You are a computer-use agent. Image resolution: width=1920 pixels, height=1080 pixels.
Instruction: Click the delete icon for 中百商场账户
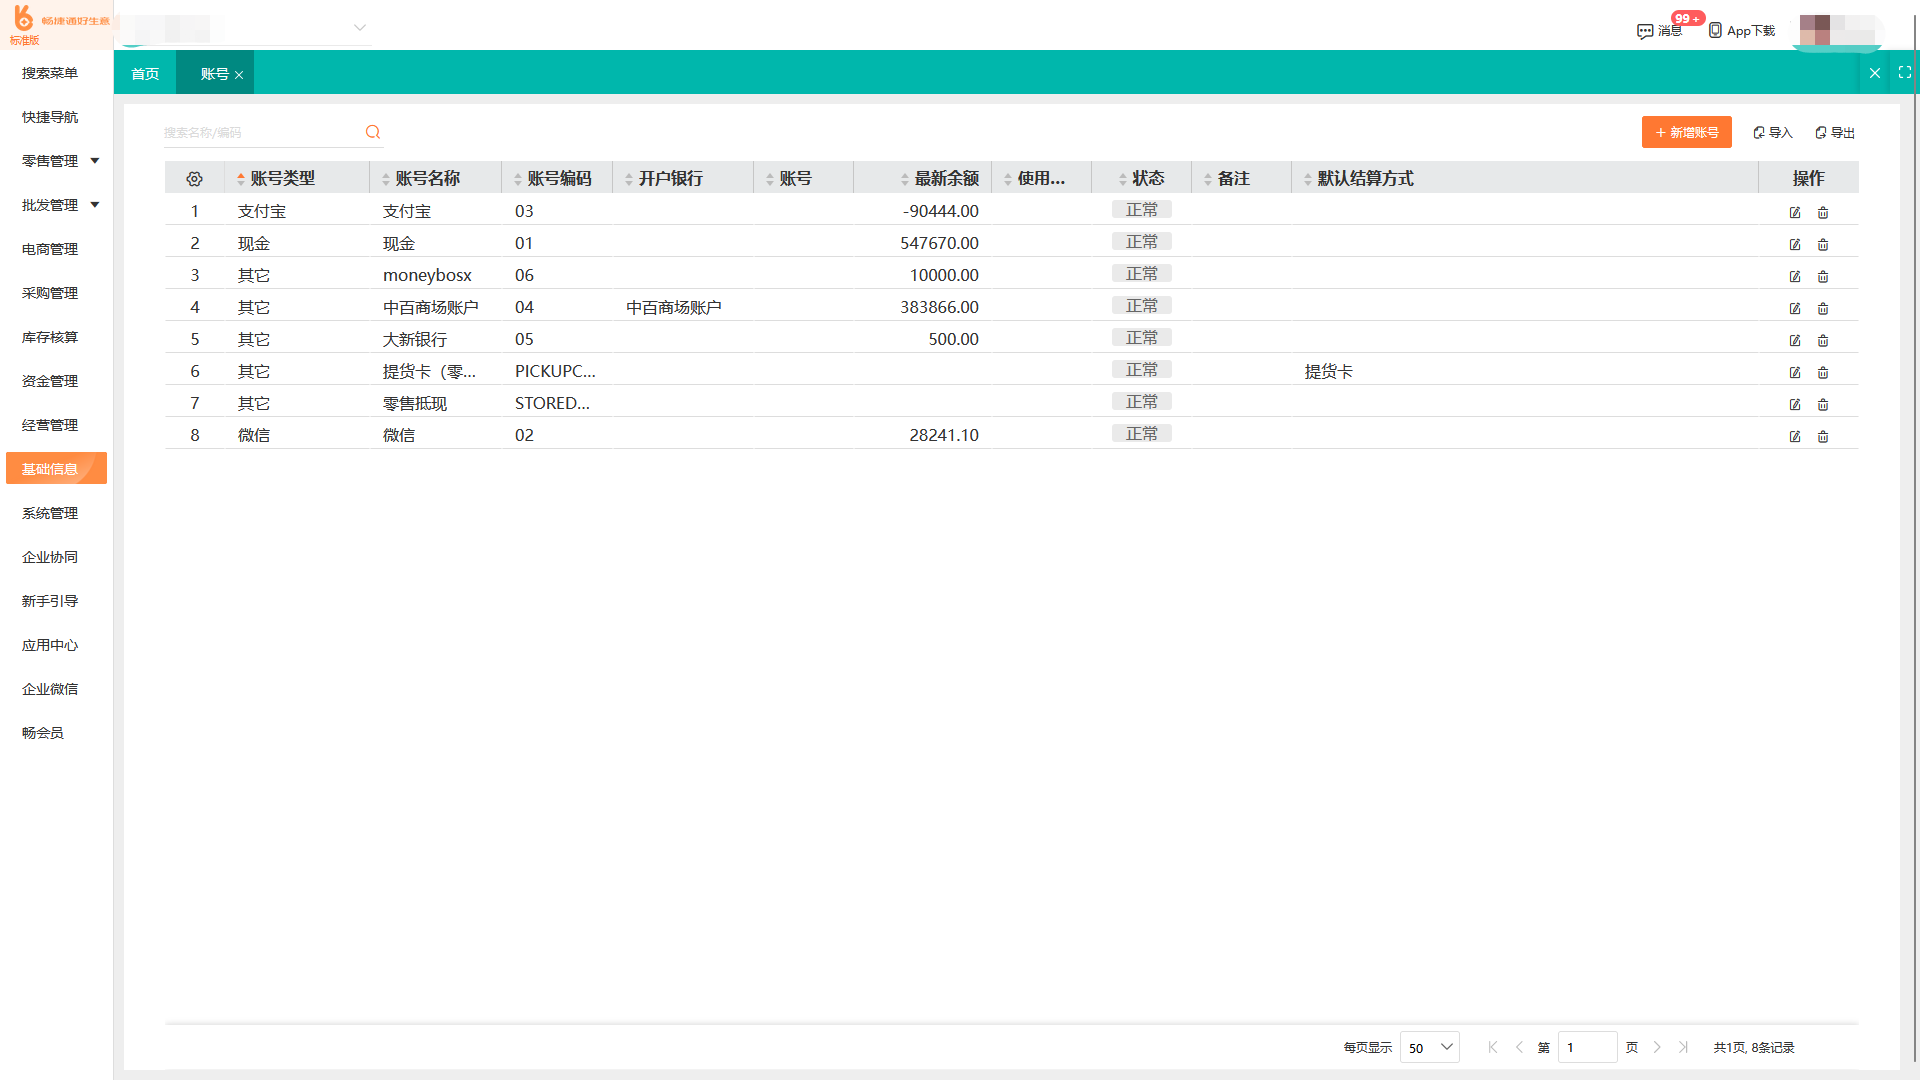tap(1824, 307)
